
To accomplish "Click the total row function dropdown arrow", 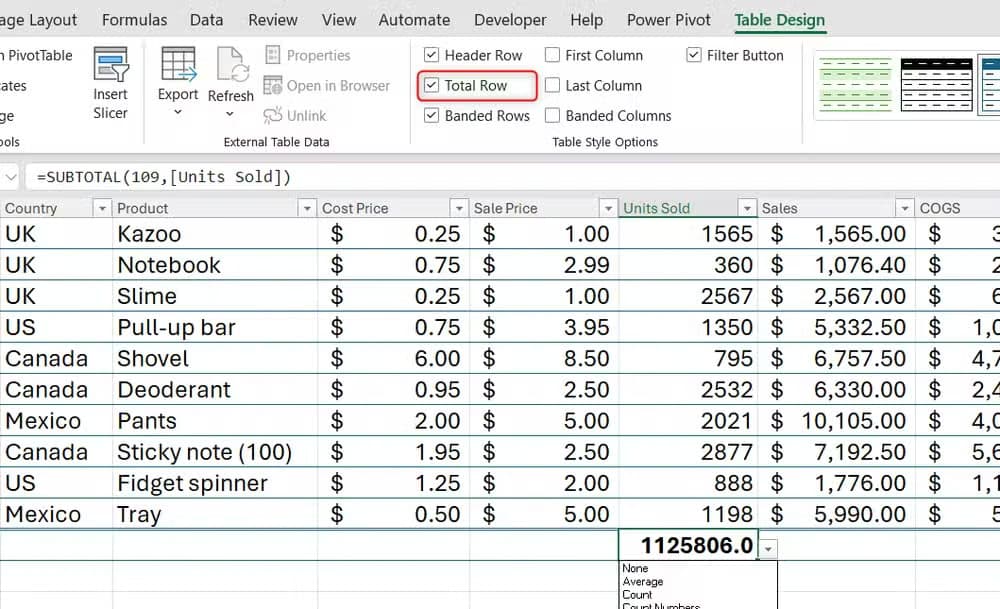I will (769, 548).
